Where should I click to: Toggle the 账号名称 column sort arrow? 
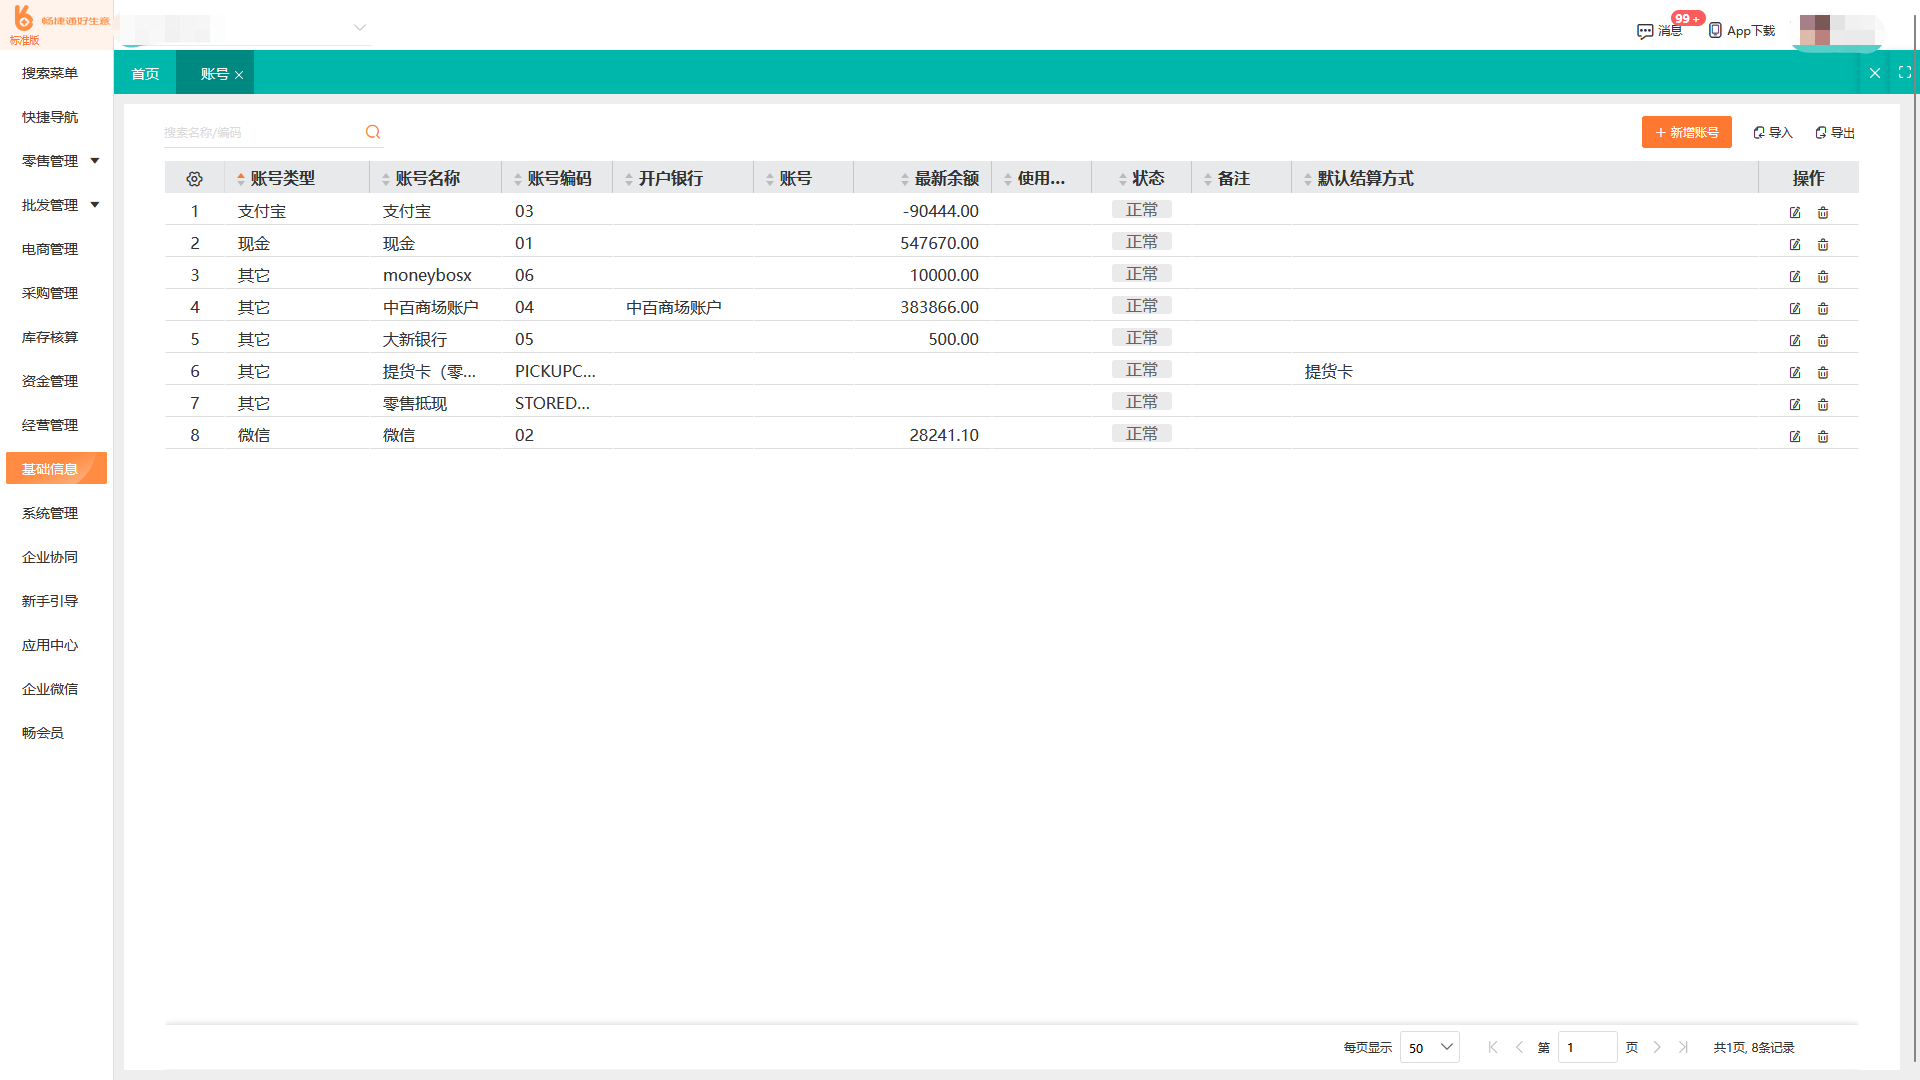click(x=385, y=178)
